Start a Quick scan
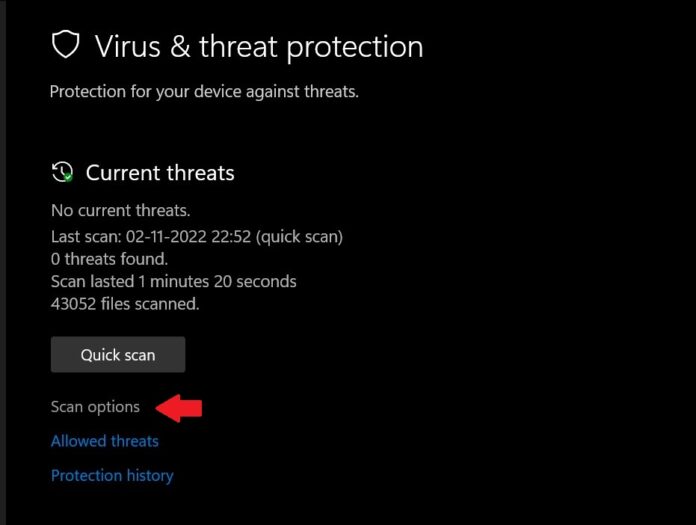 pos(118,354)
